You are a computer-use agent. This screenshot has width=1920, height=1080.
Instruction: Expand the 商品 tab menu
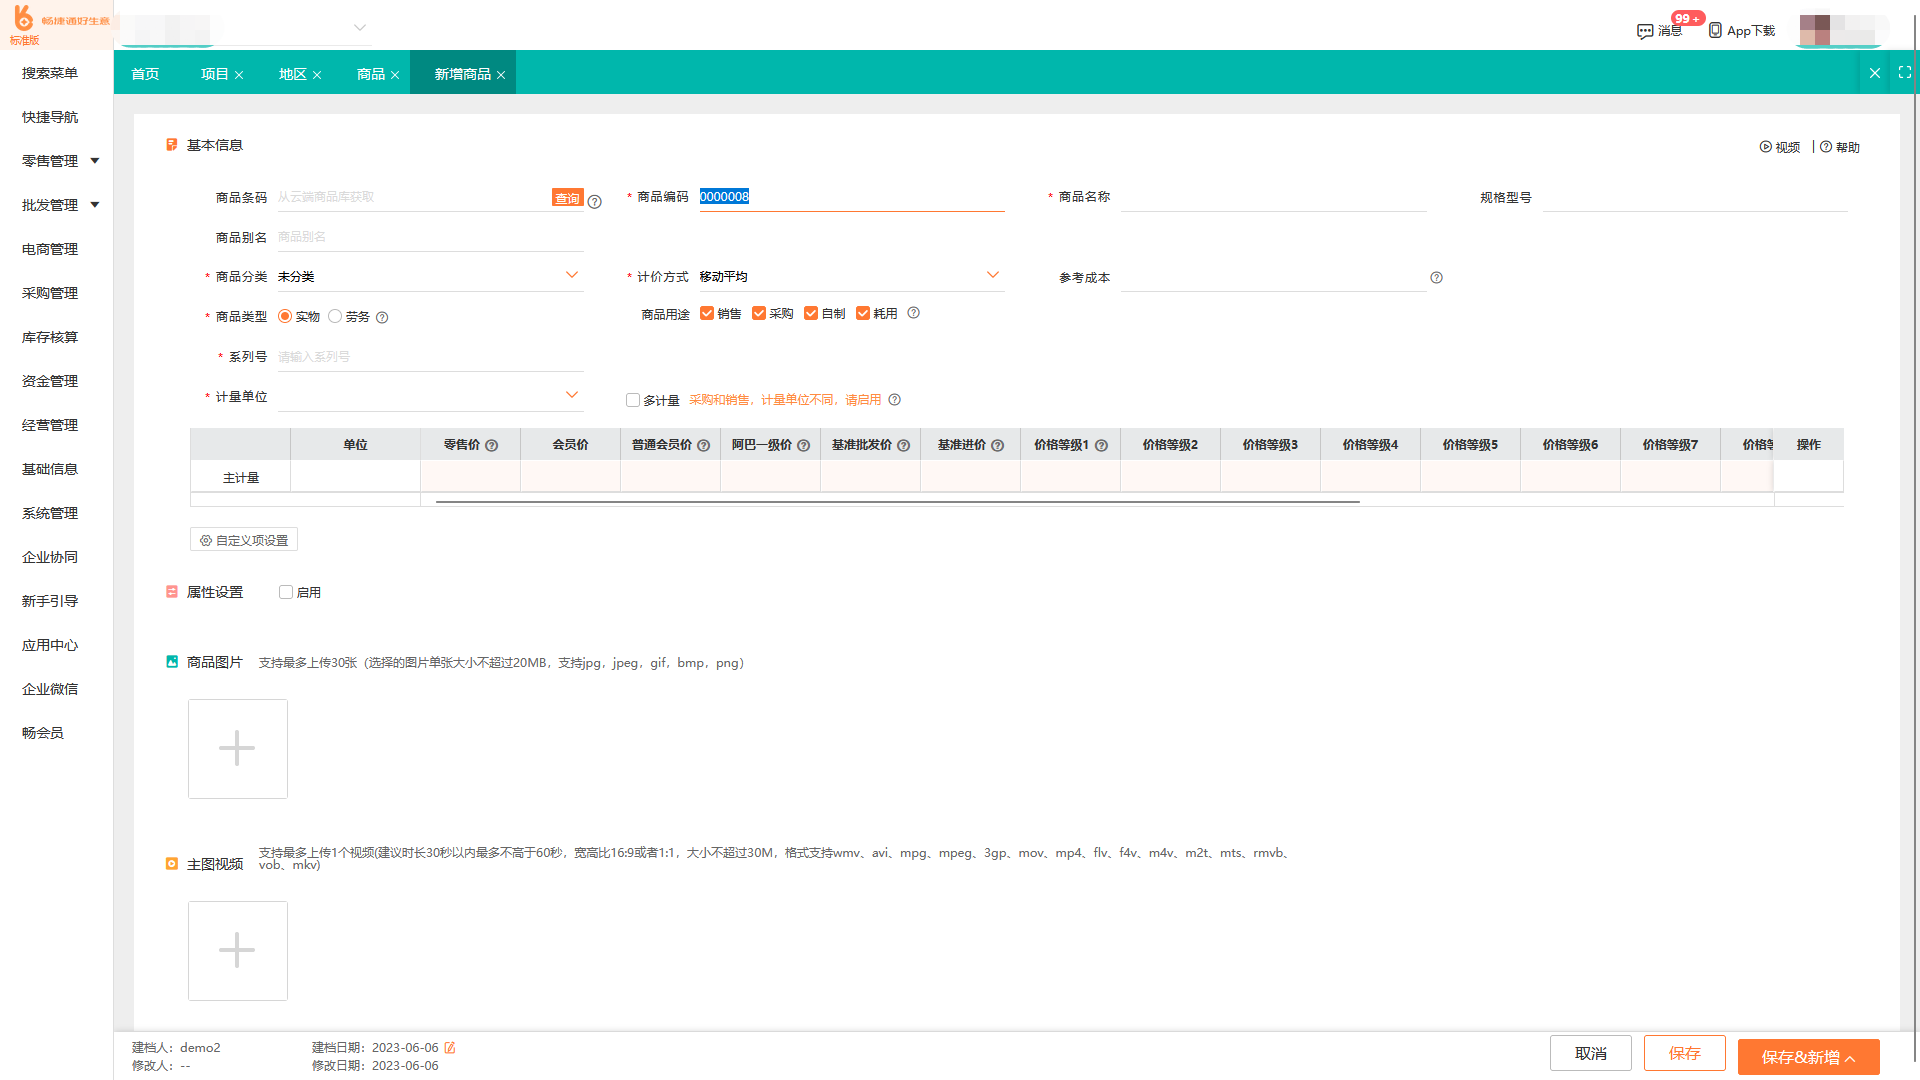tap(369, 74)
